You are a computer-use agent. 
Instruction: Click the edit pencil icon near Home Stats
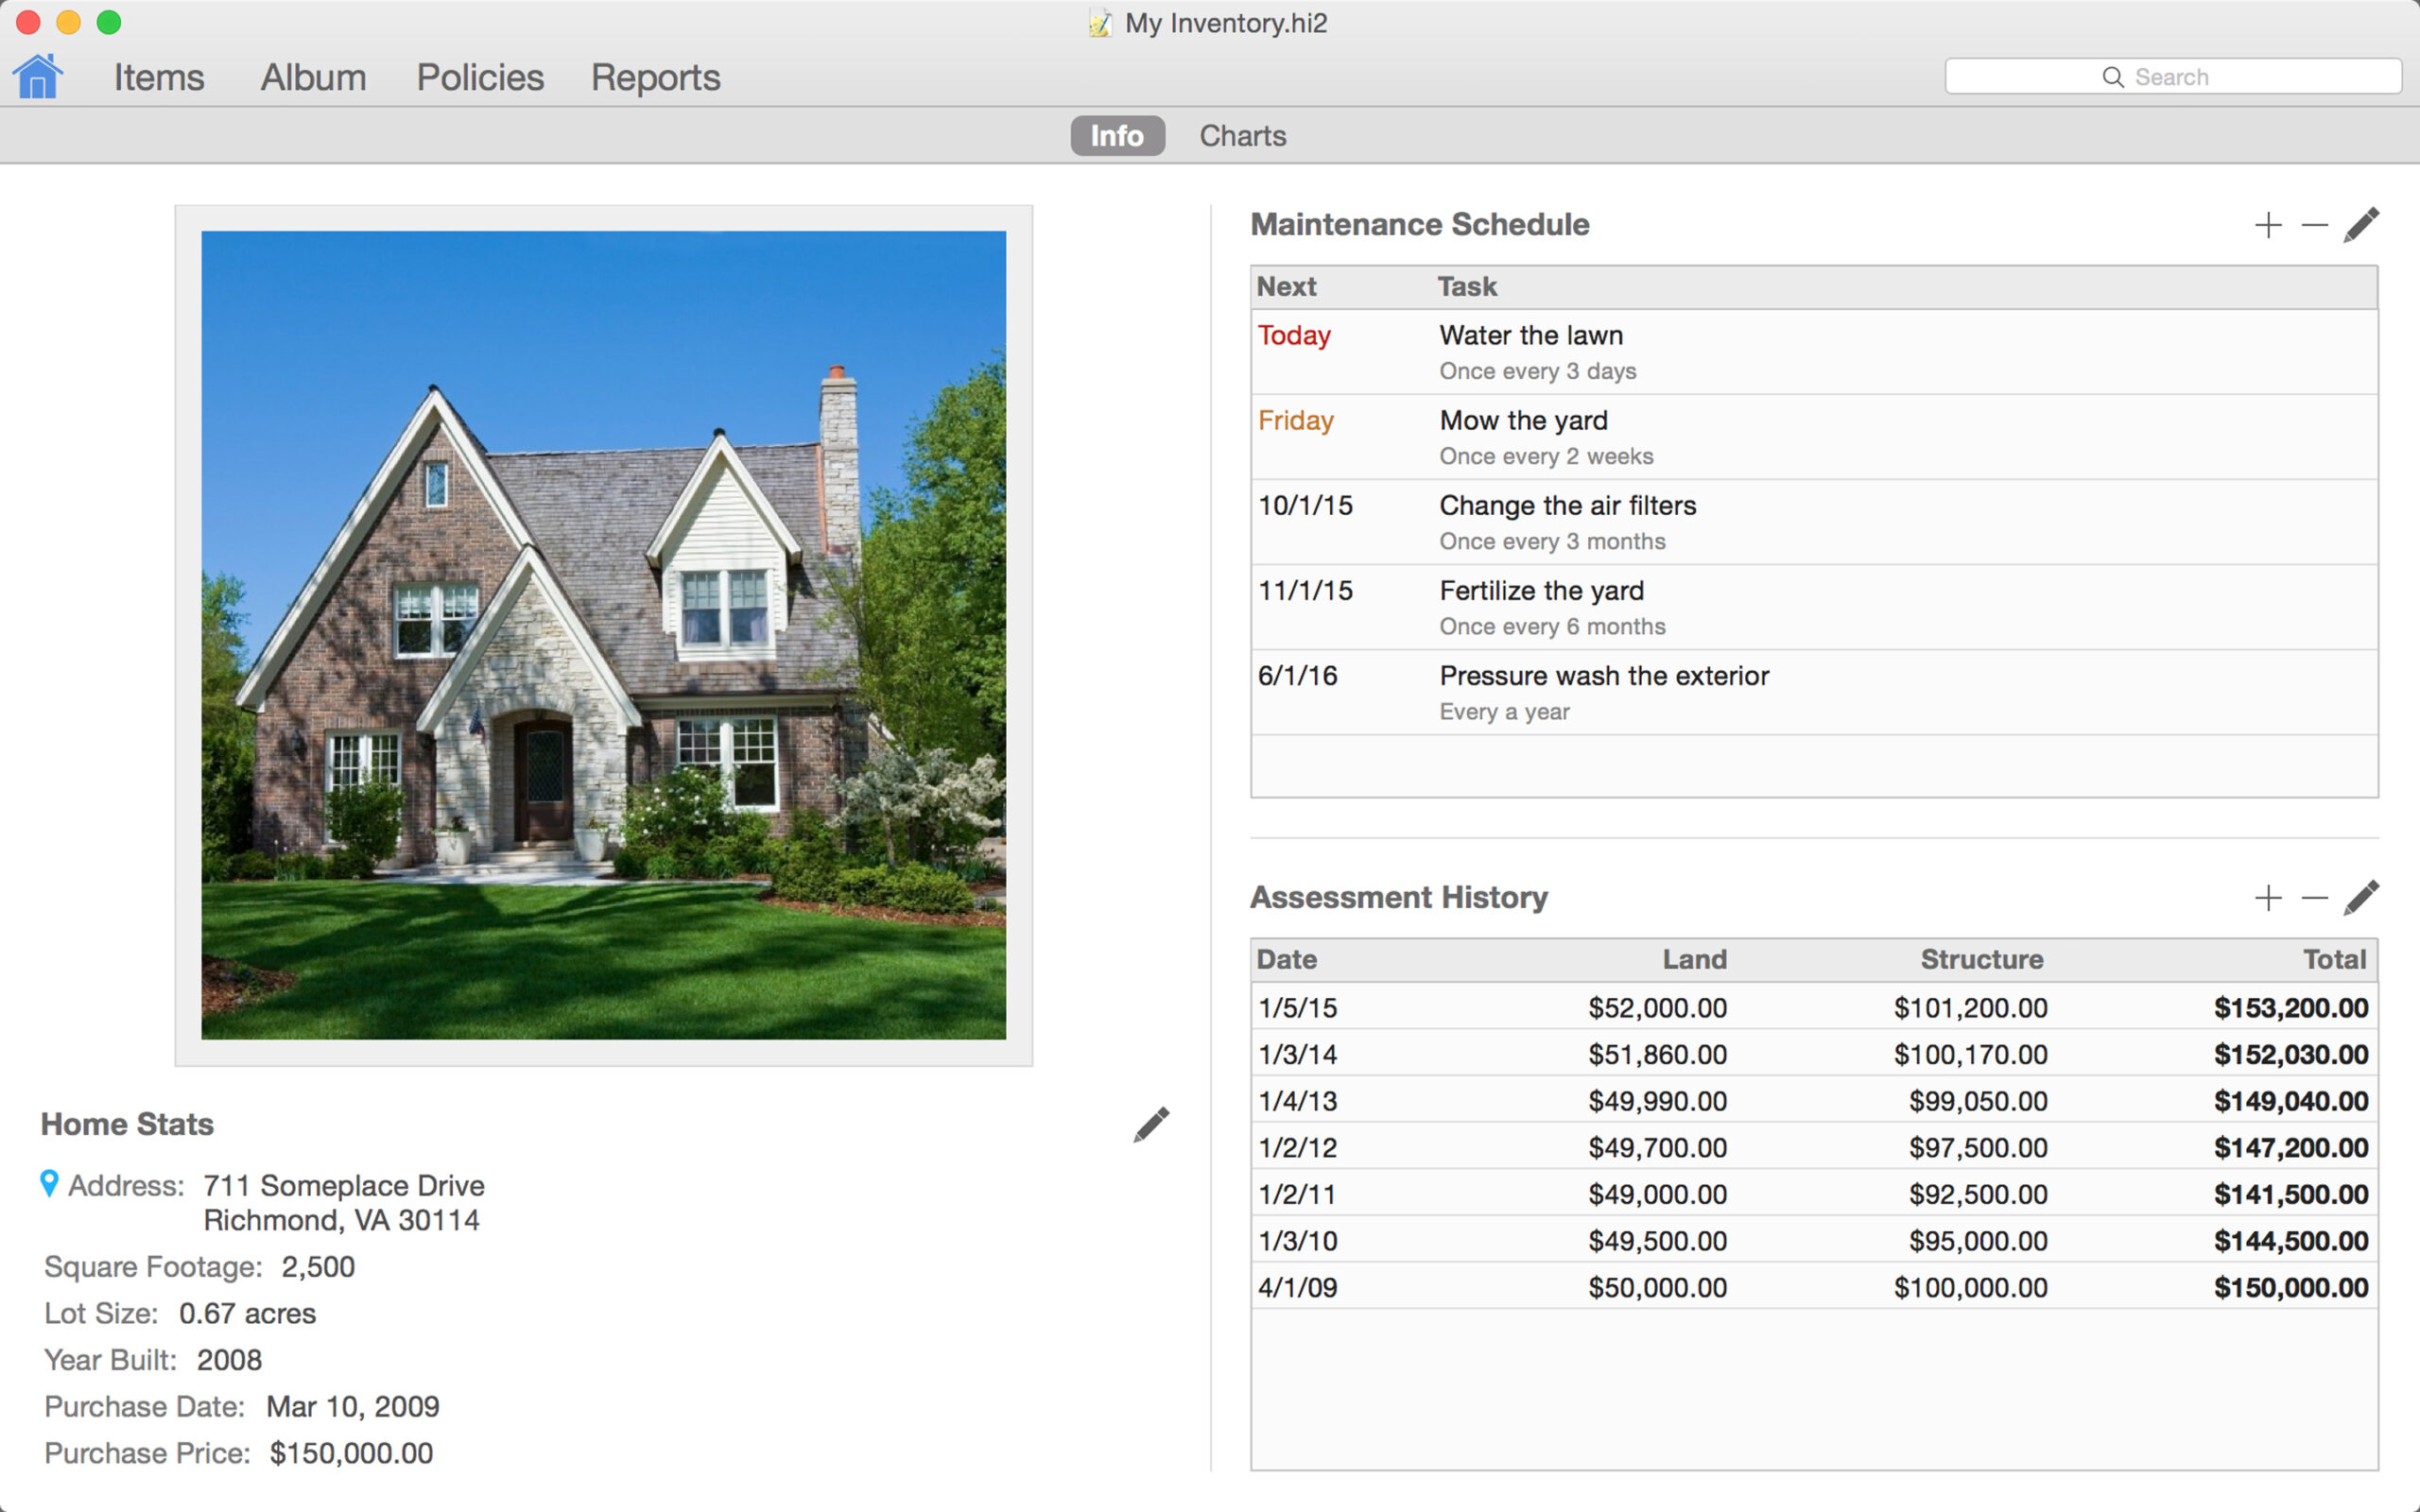[x=1149, y=1124]
